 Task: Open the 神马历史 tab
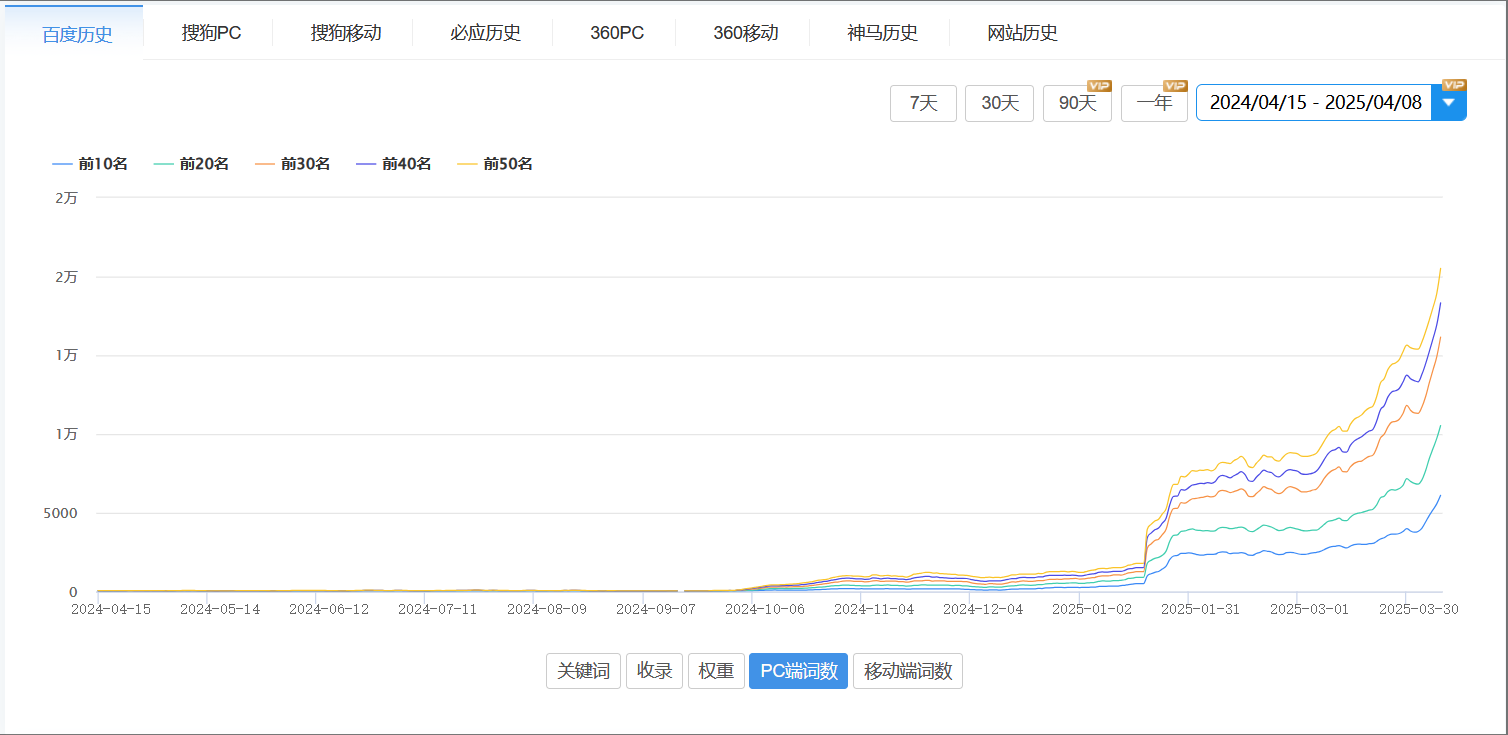tap(882, 33)
